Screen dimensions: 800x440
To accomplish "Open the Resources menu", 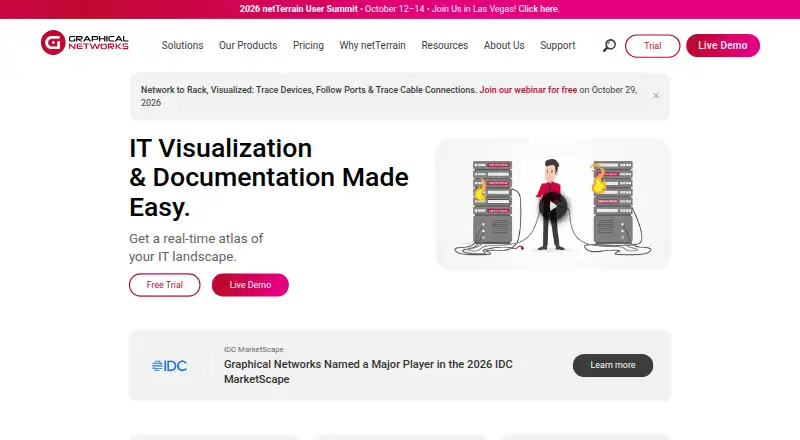I will coord(444,45).
